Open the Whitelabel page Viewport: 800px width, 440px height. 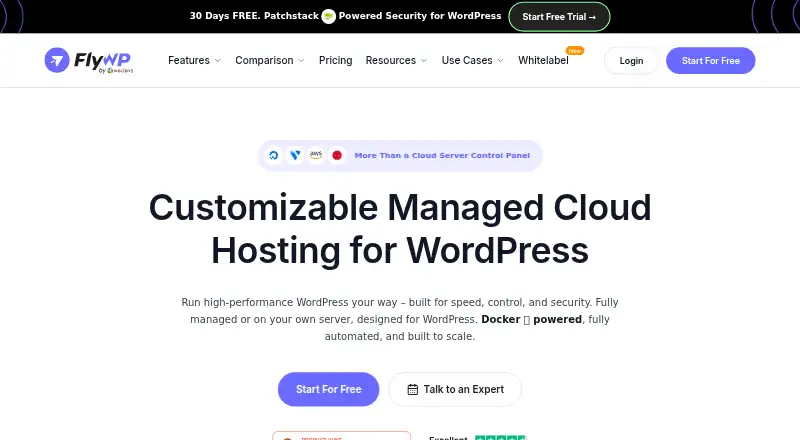click(543, 60)
